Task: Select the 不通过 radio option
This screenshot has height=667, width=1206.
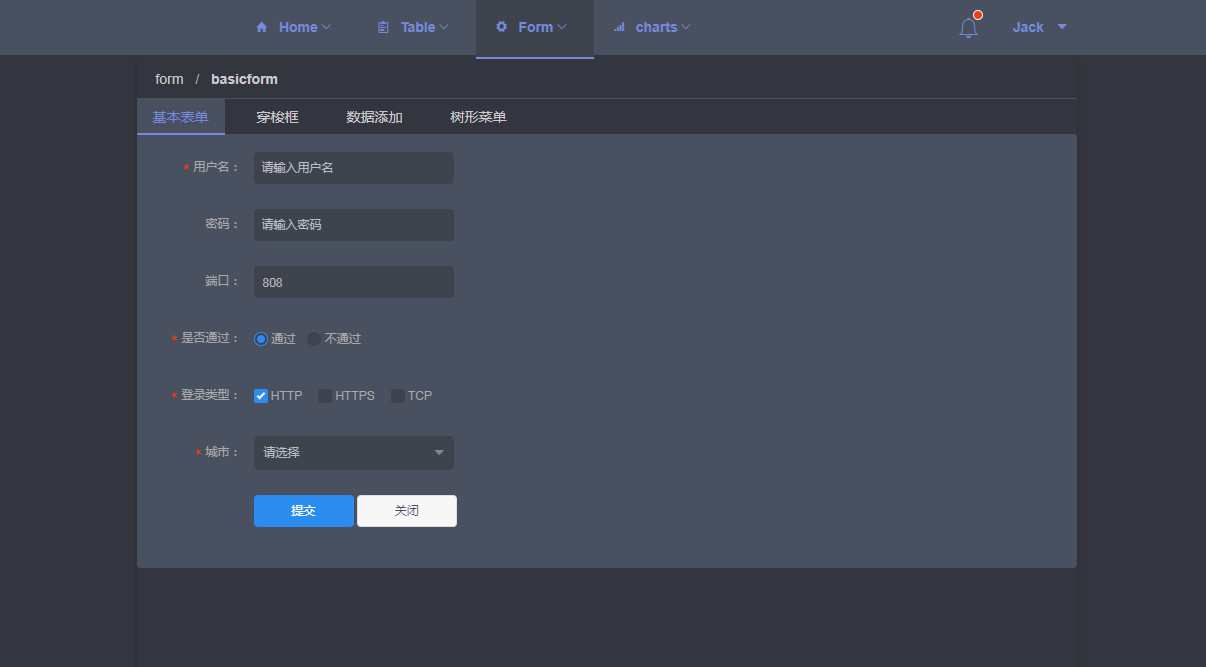Action: click(x=314, y=339)
